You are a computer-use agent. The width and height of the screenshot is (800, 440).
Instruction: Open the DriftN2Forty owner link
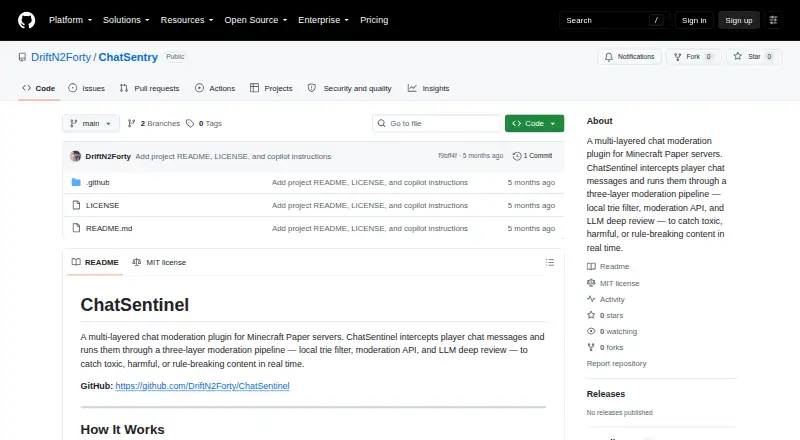61,57
